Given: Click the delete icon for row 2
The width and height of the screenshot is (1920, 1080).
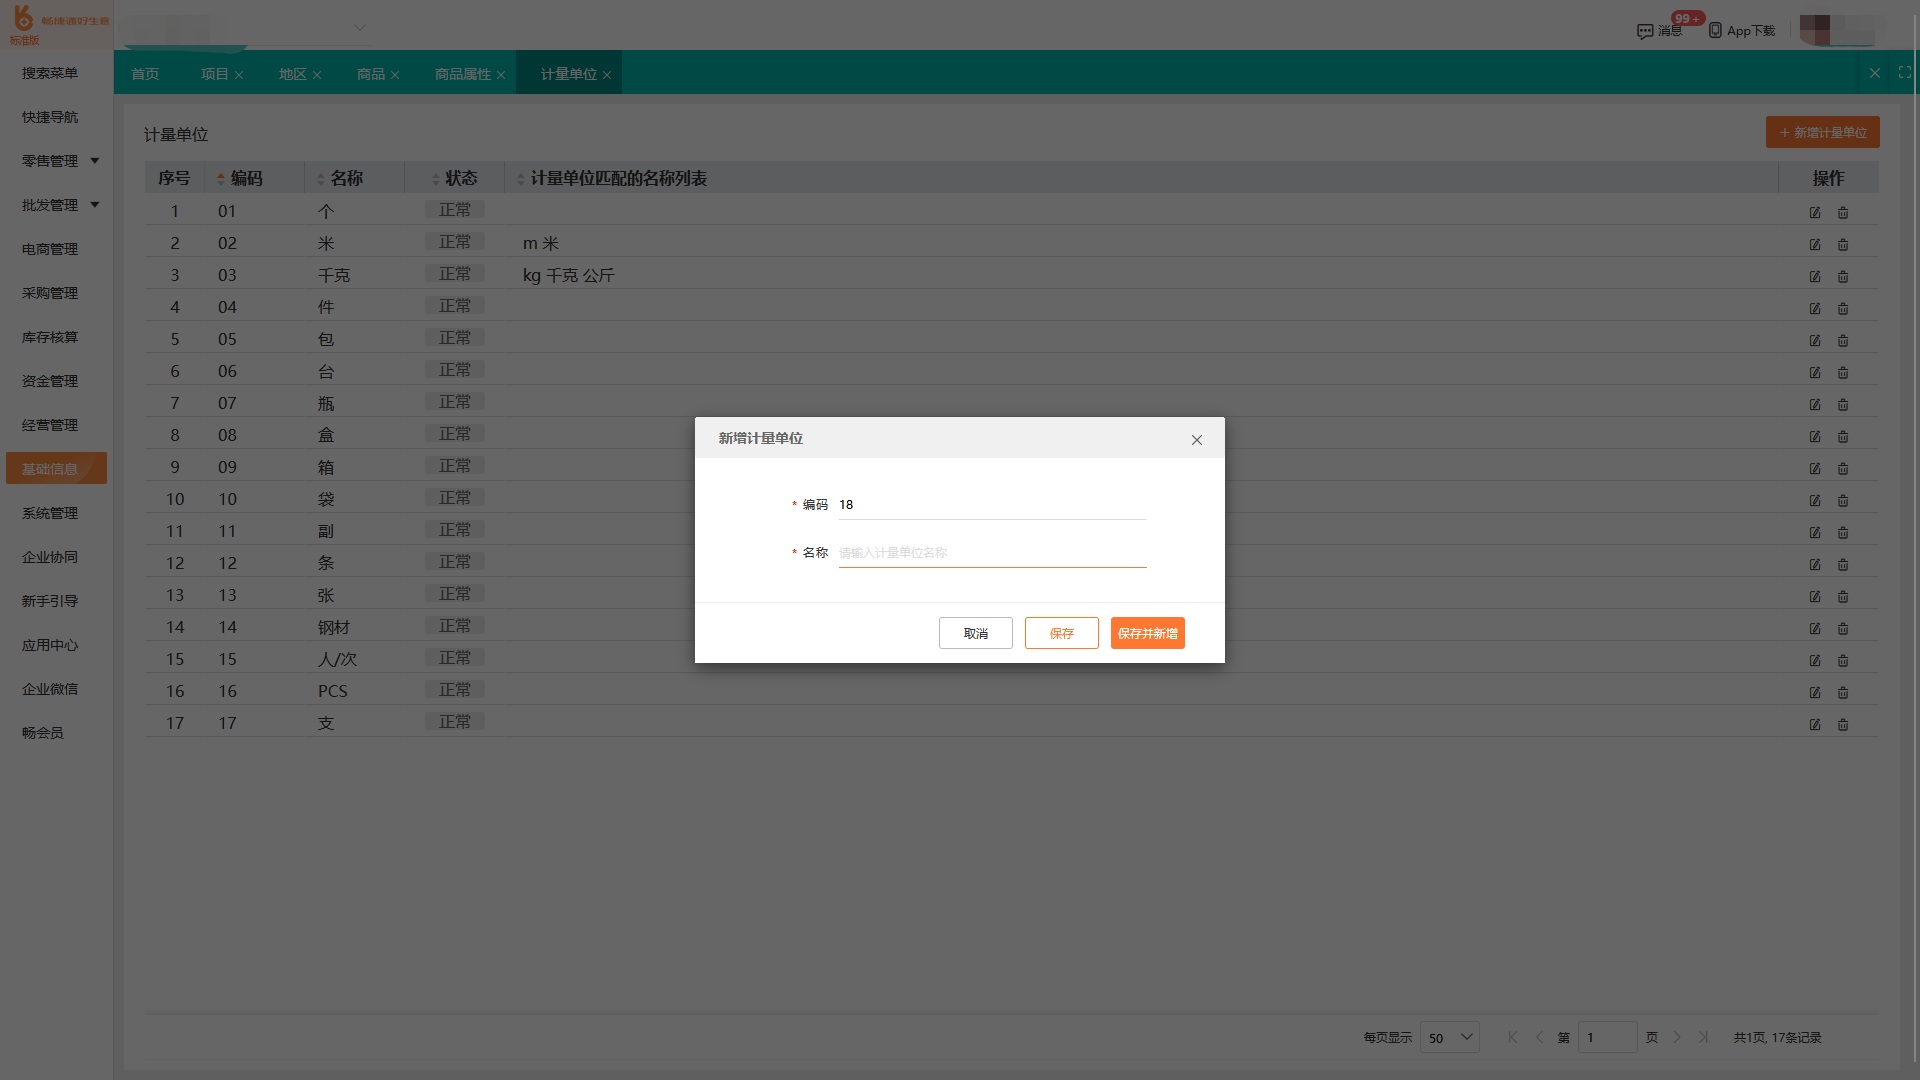Looking at the screenshot, I should tap(1844, 243).
